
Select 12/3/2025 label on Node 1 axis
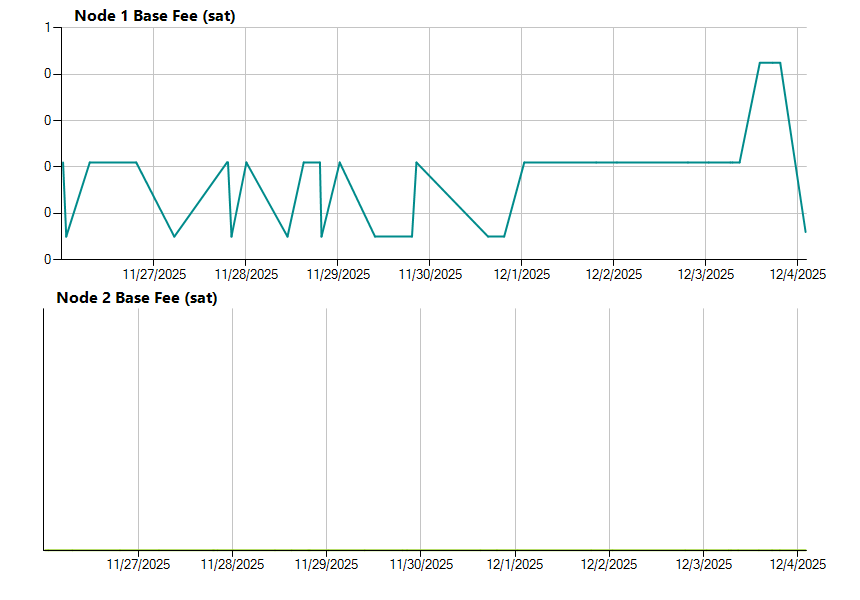(706, 274)
